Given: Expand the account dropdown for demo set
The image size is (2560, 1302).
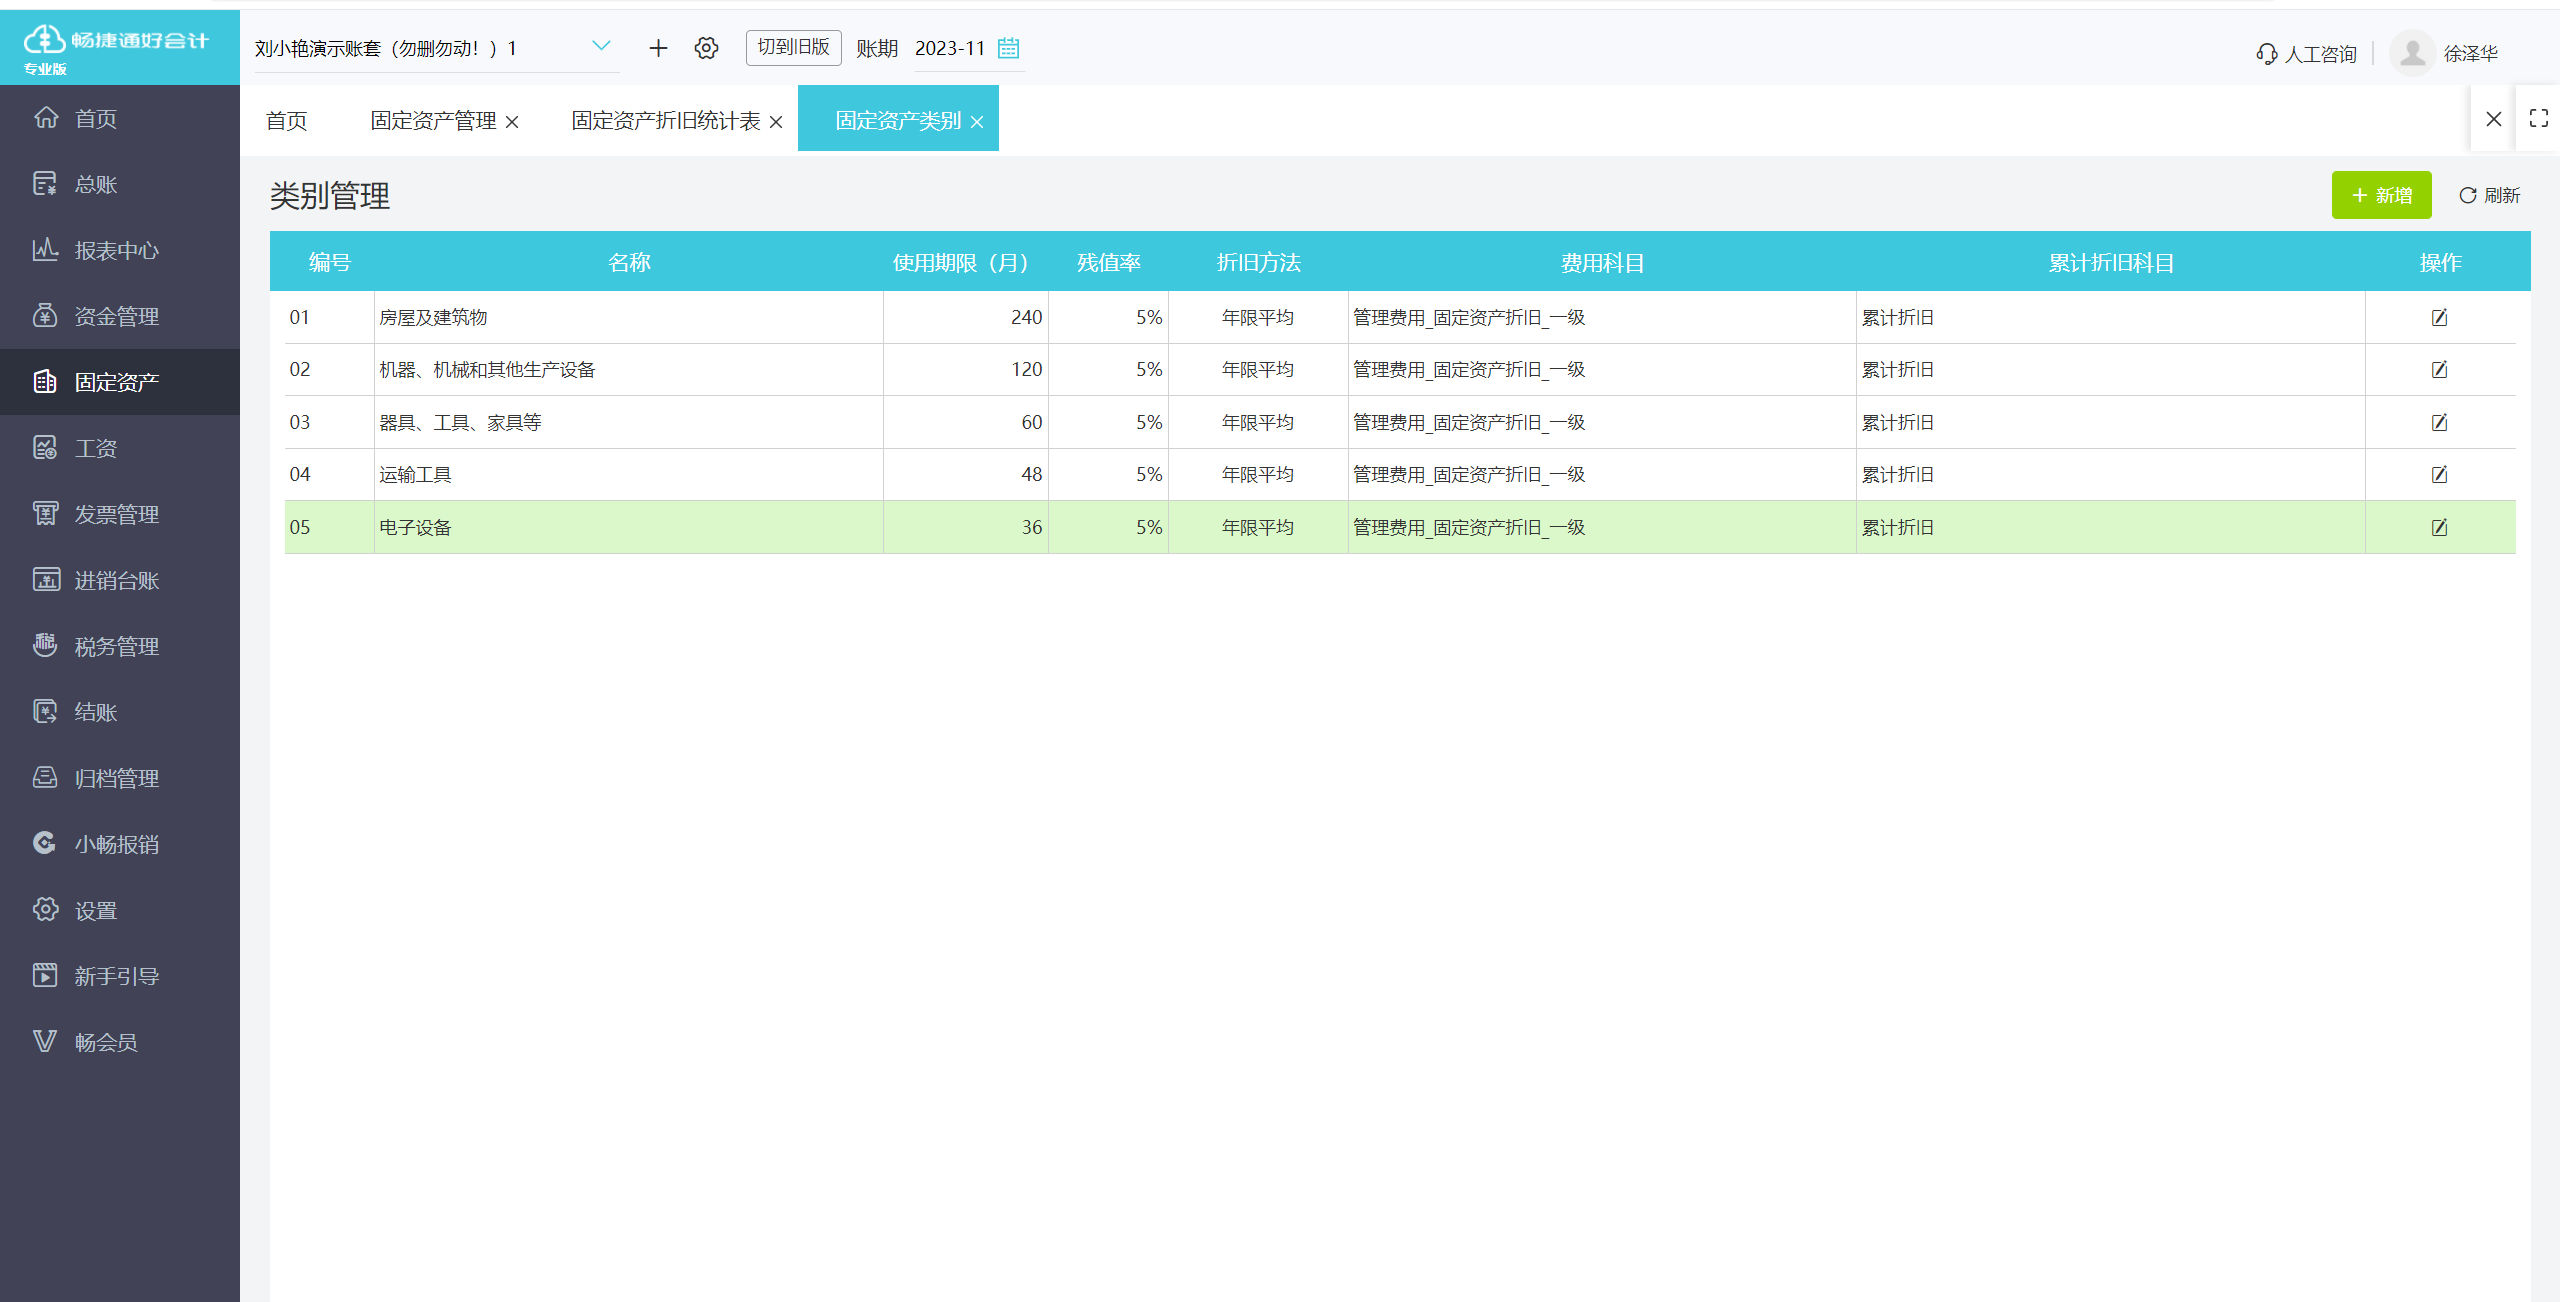Looking at the screenshot, I should click(603, 48).
